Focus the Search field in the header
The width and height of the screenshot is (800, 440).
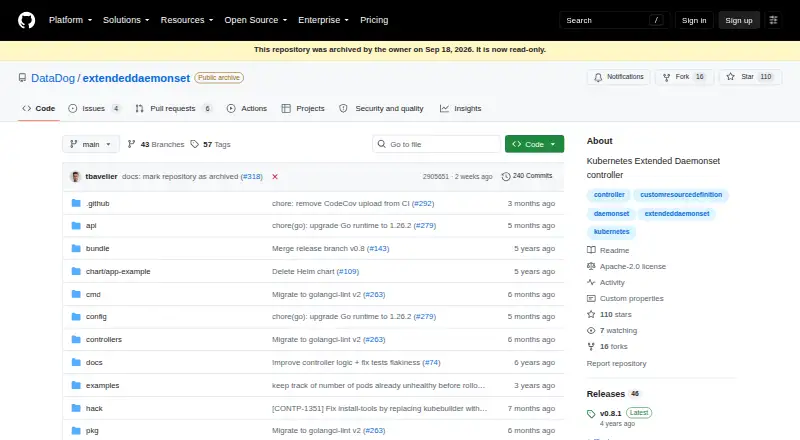click(614, 20)
